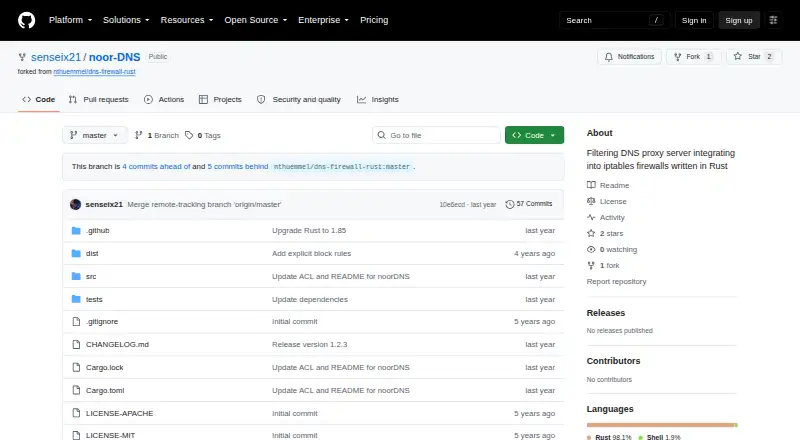Click the branch icon next to 1 Branch
This screenshot has width=800, height=440.
click(138, 135)
